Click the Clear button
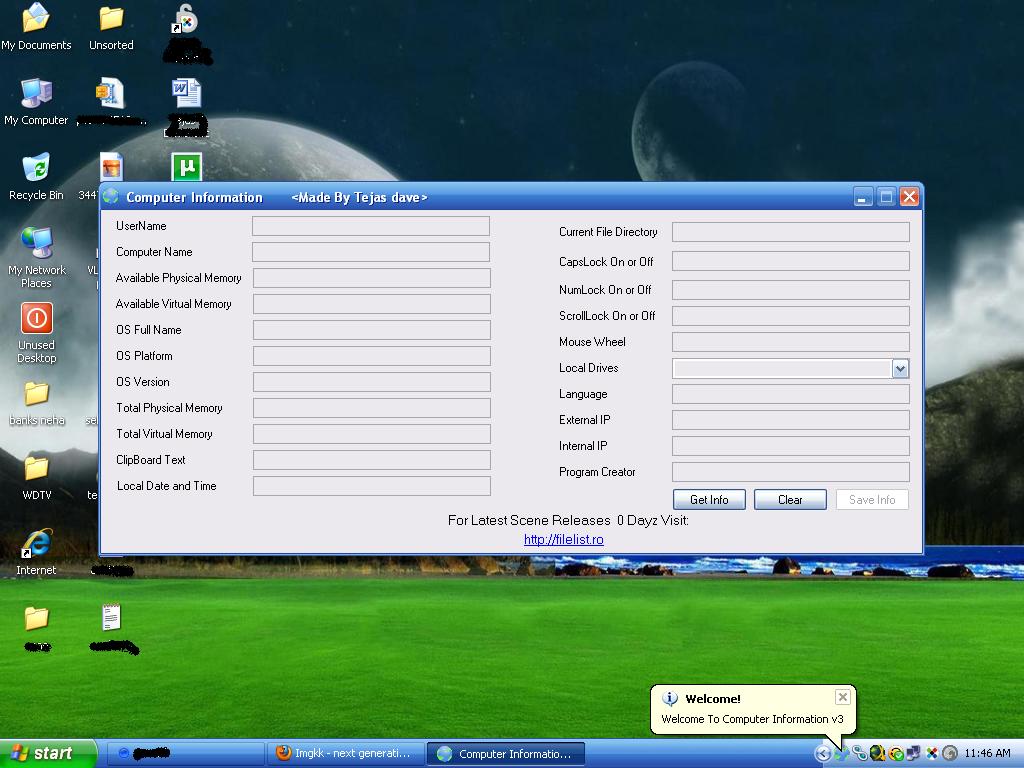The height and width of the screenshot is (768, 1024). (x=790, y=500)
